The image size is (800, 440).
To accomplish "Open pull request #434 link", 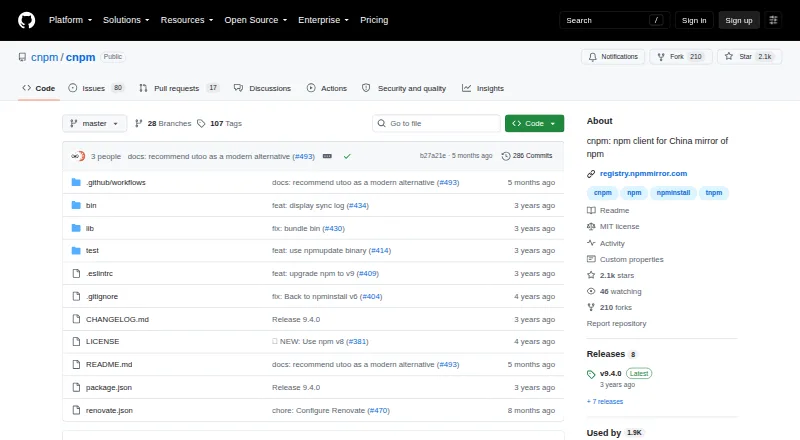I will 358,205.
